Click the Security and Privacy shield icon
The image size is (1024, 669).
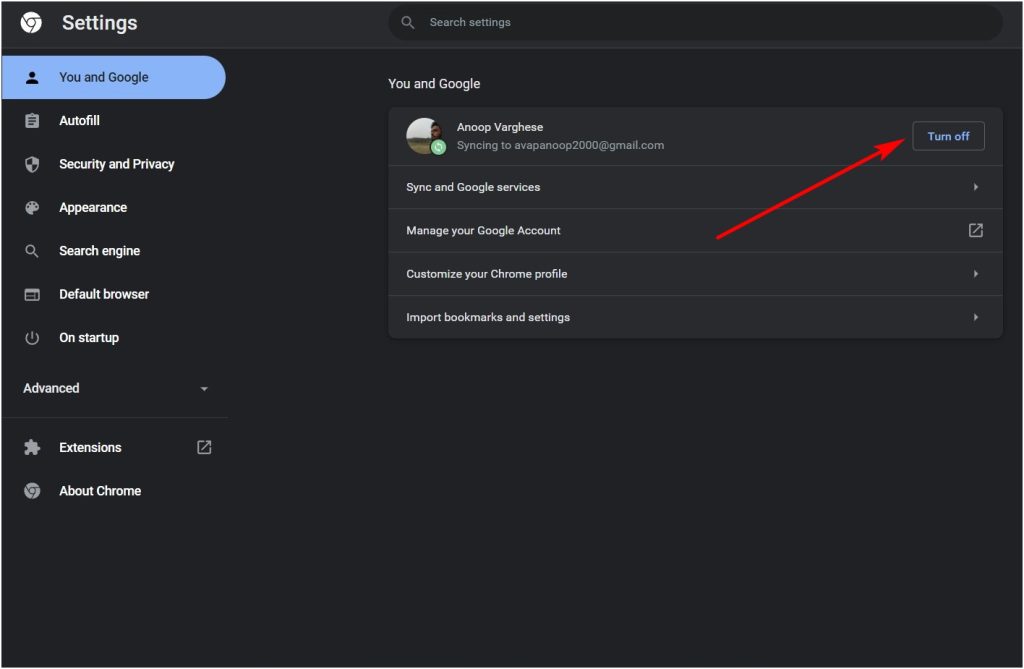point(32,164)
